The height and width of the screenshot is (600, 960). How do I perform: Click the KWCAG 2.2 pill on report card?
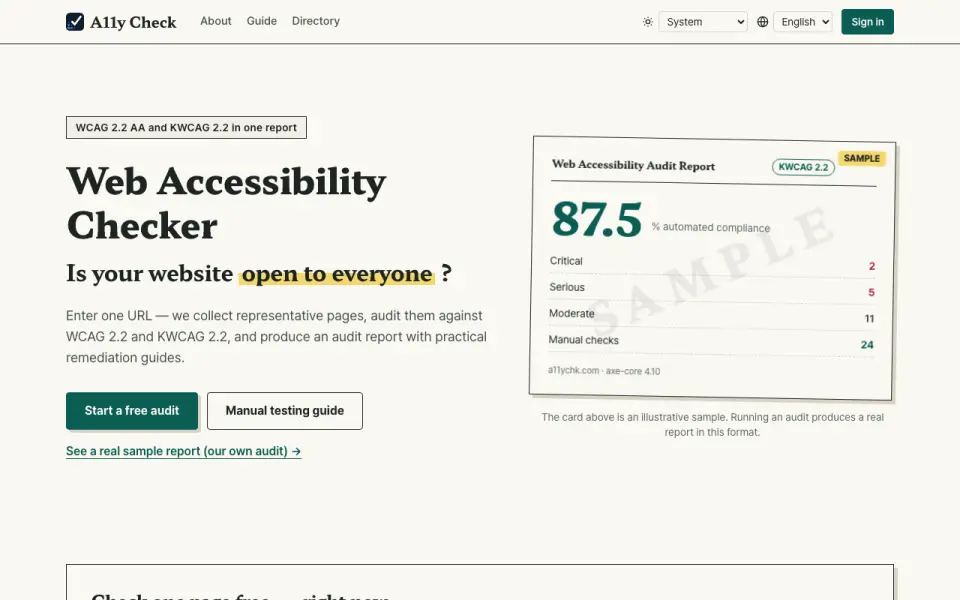point(803,167)
